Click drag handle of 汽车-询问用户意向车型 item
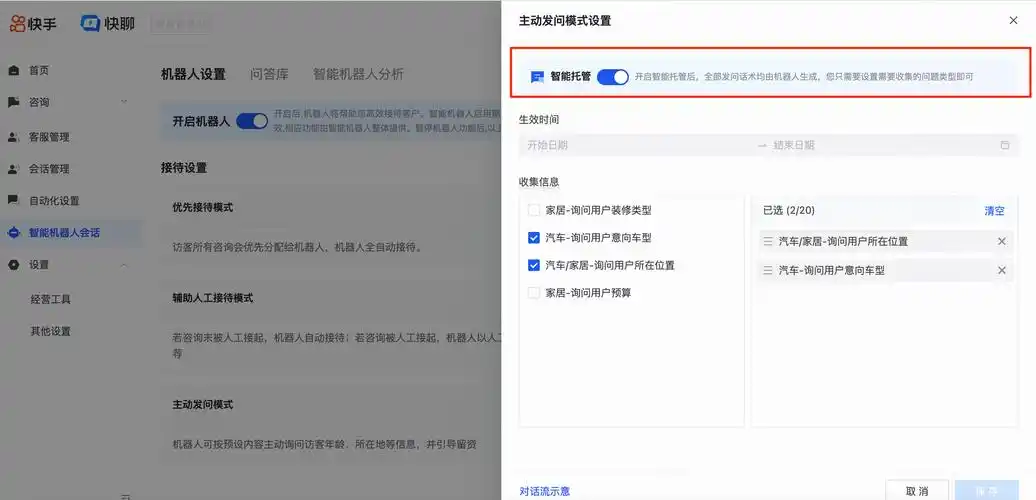 (768, 270)
